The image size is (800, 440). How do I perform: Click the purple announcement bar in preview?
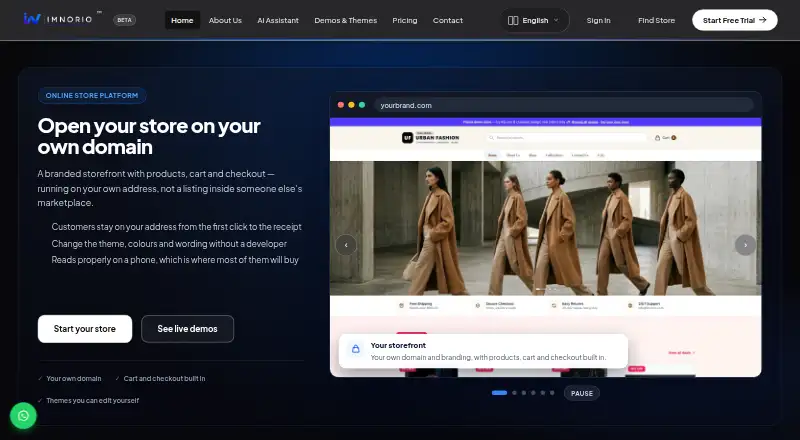click(545, 122)
